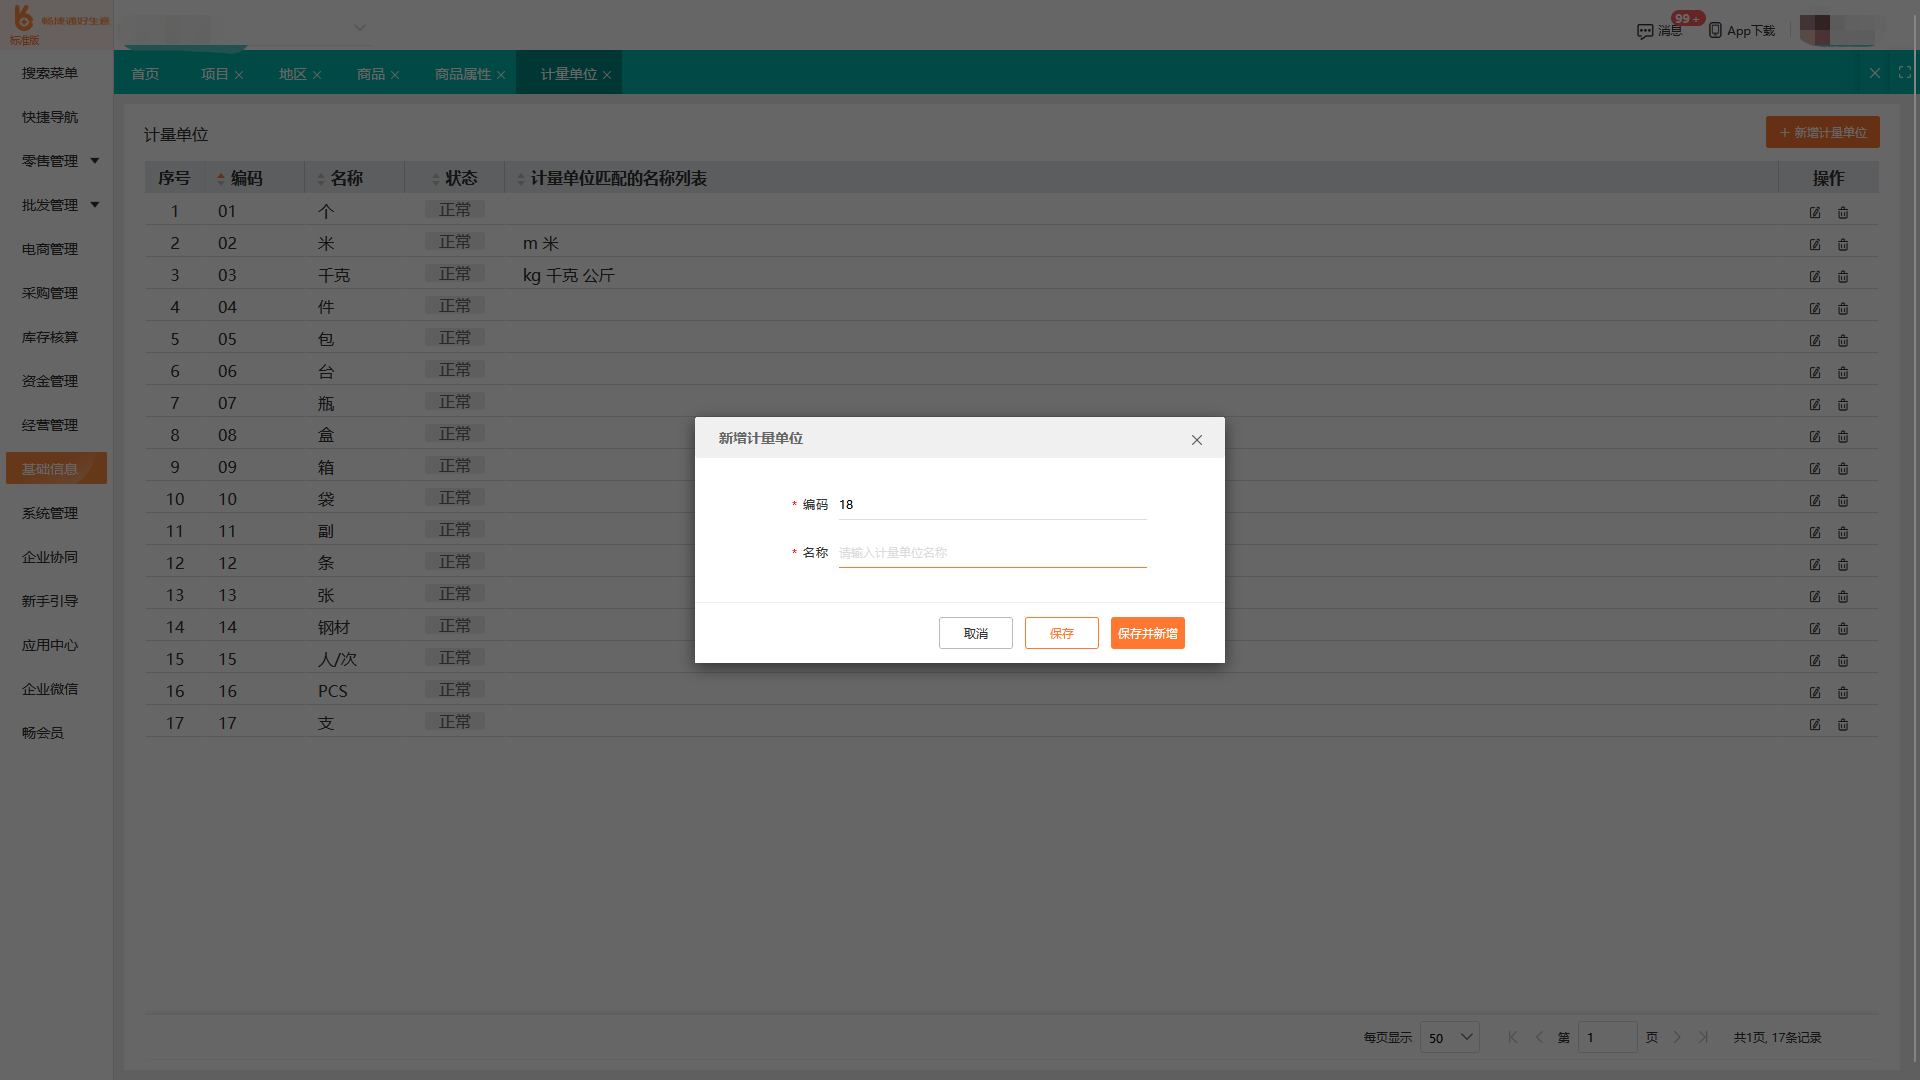The image size is (1920, 1080).
Task: Click the edit icon for row 1
Action: coord(1815,210)
